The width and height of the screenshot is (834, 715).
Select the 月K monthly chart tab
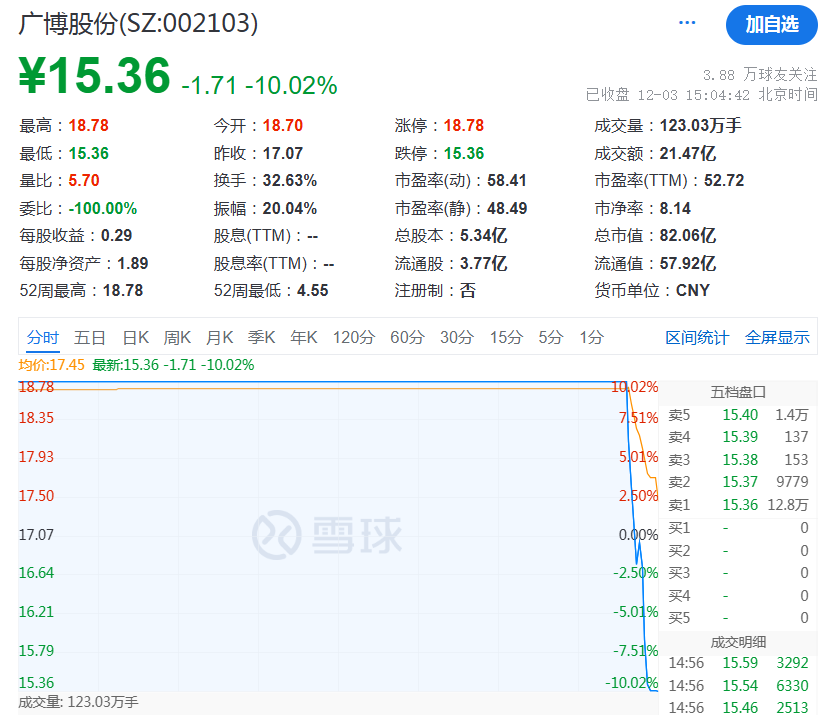coord(219,338)
